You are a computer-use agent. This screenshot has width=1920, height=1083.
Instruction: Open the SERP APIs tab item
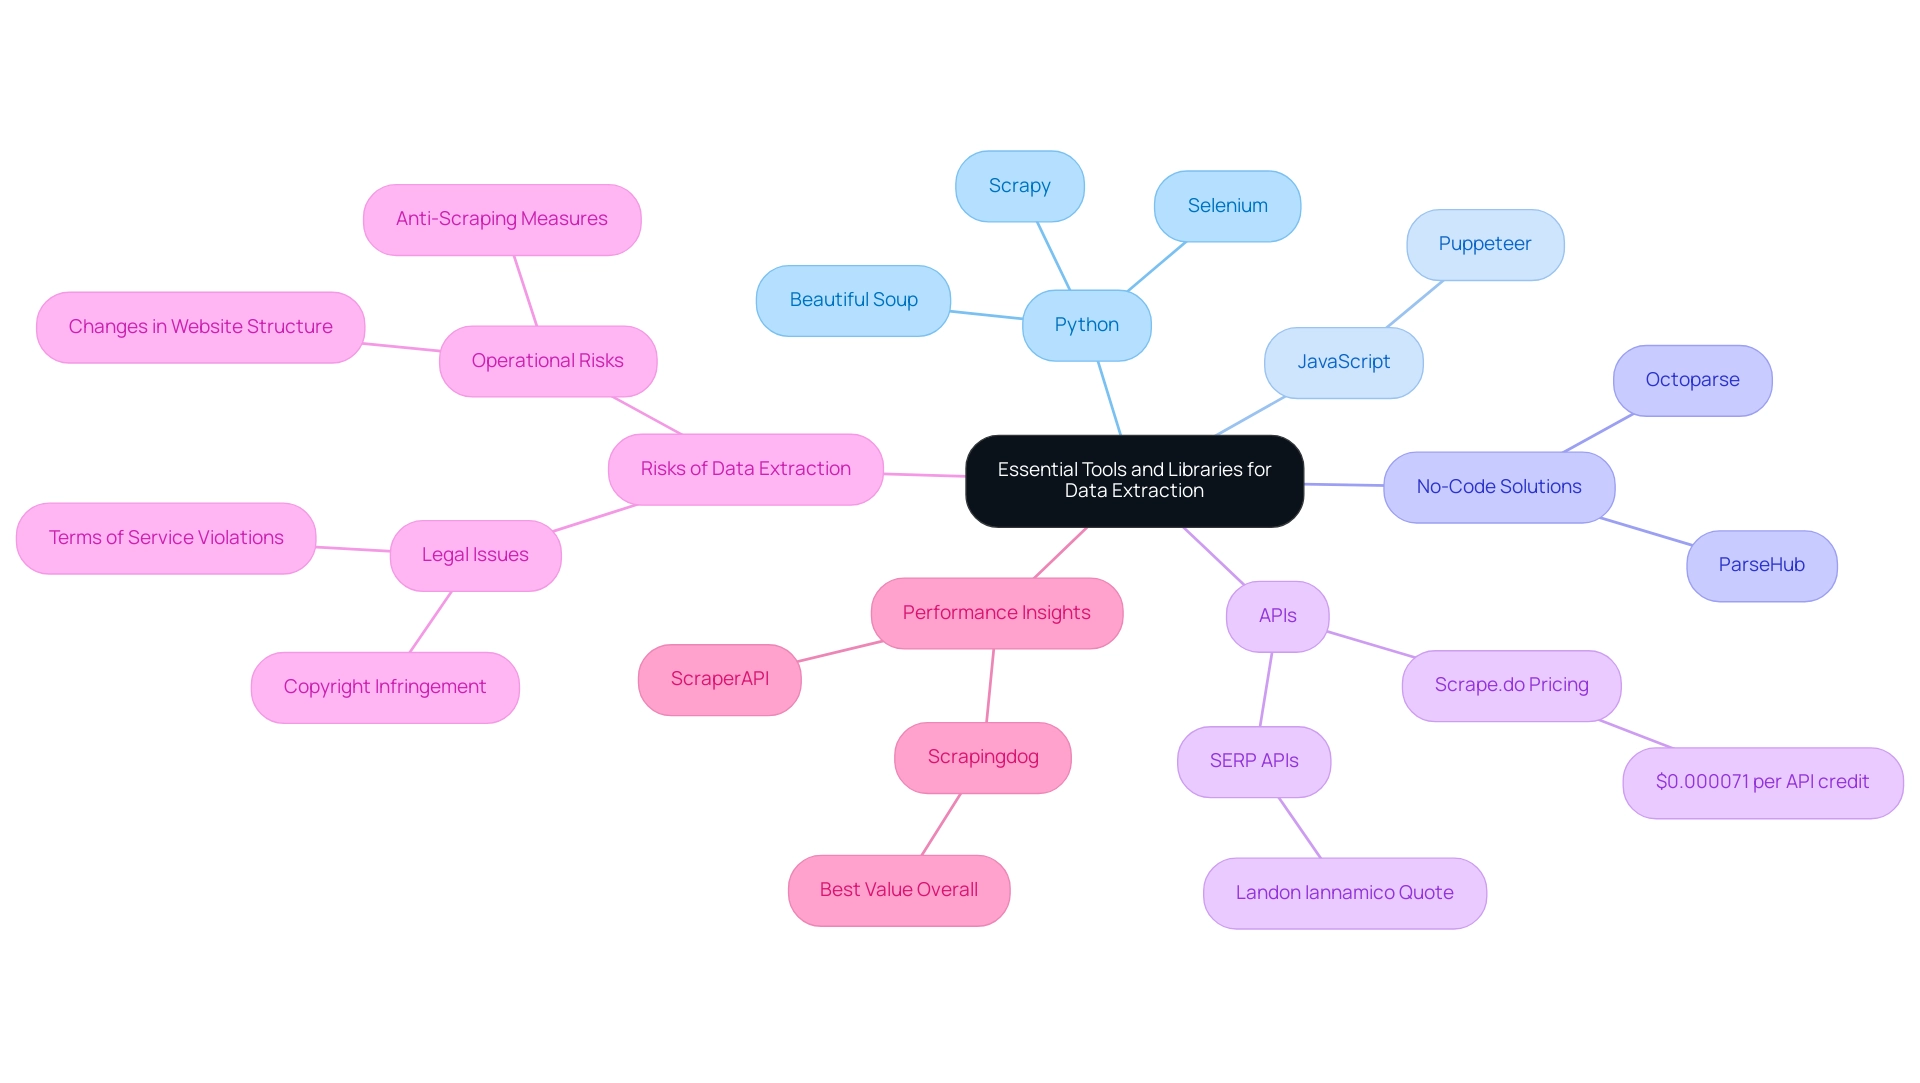[x=1253, y=758]
